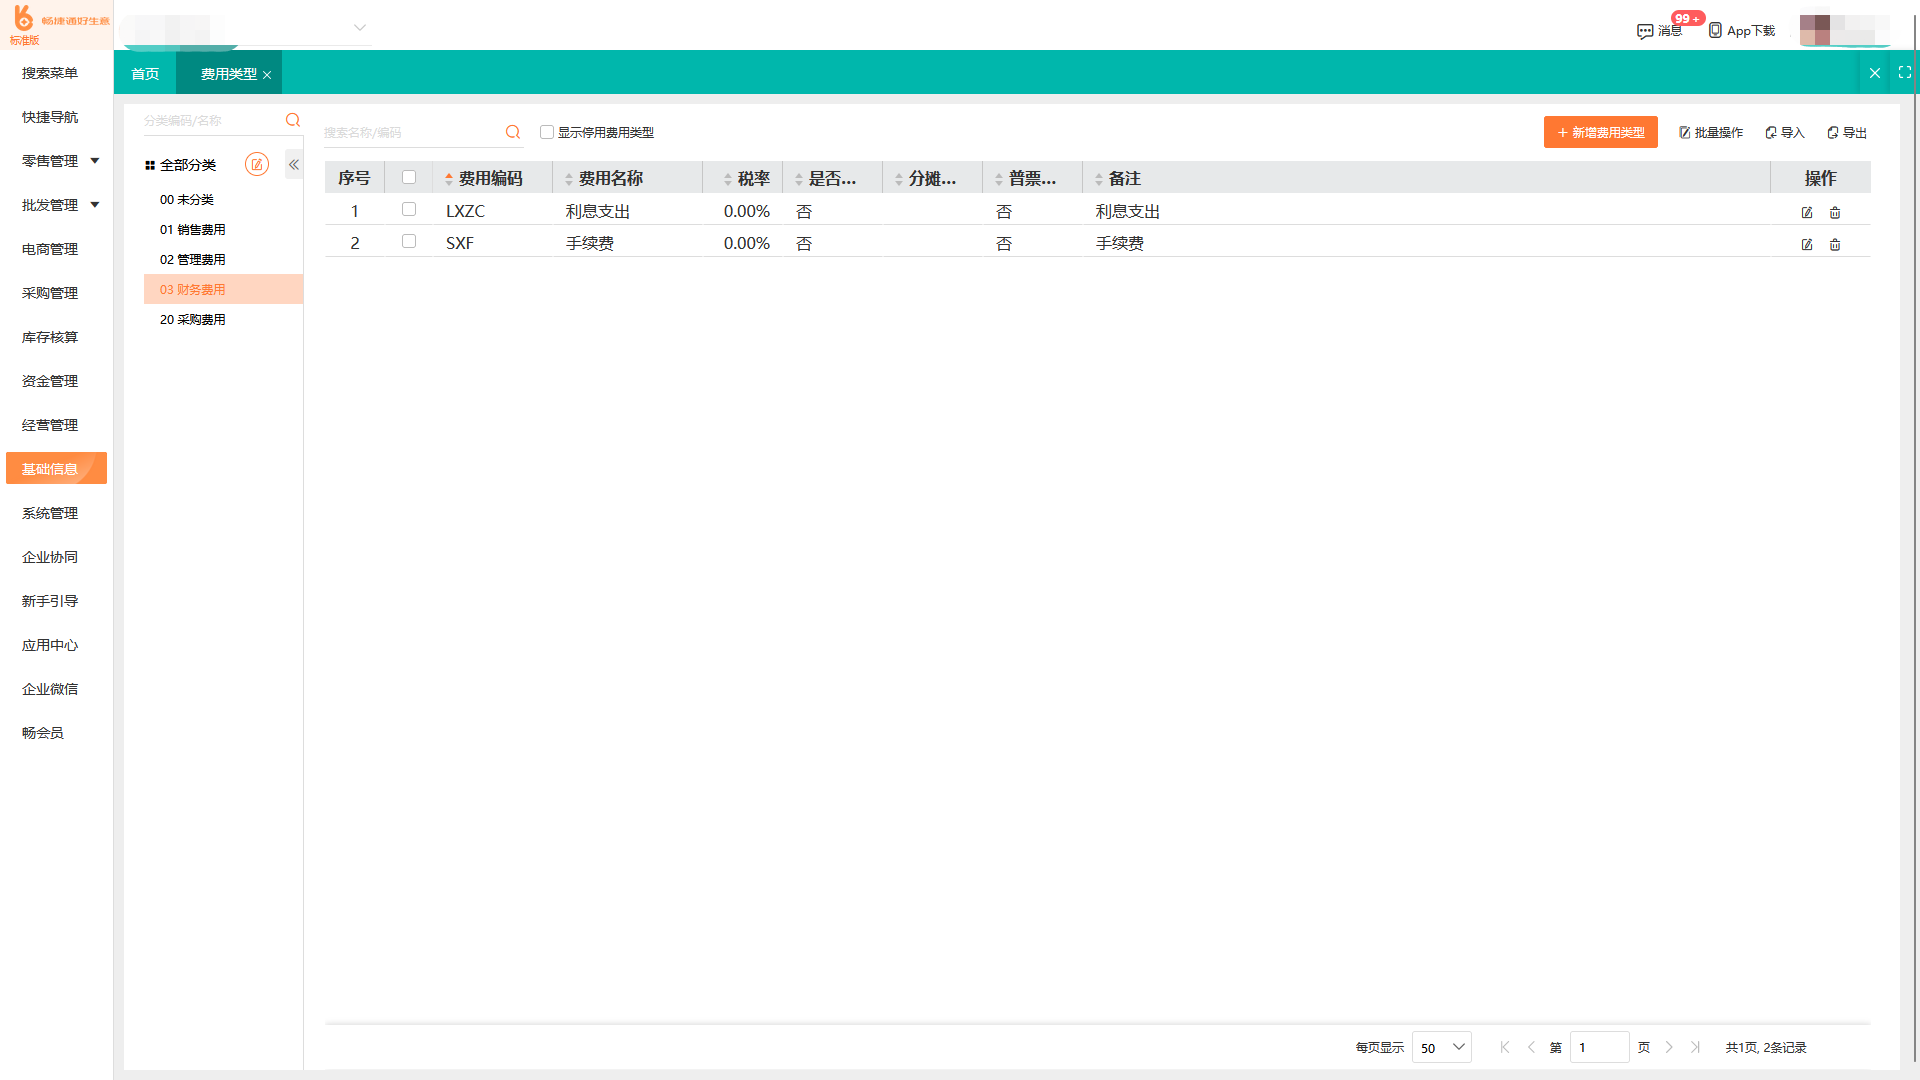The width and height of the screenshot is (1920, 1080).
Task: Switch to 首页 tab
Action: tap(145, 74)
